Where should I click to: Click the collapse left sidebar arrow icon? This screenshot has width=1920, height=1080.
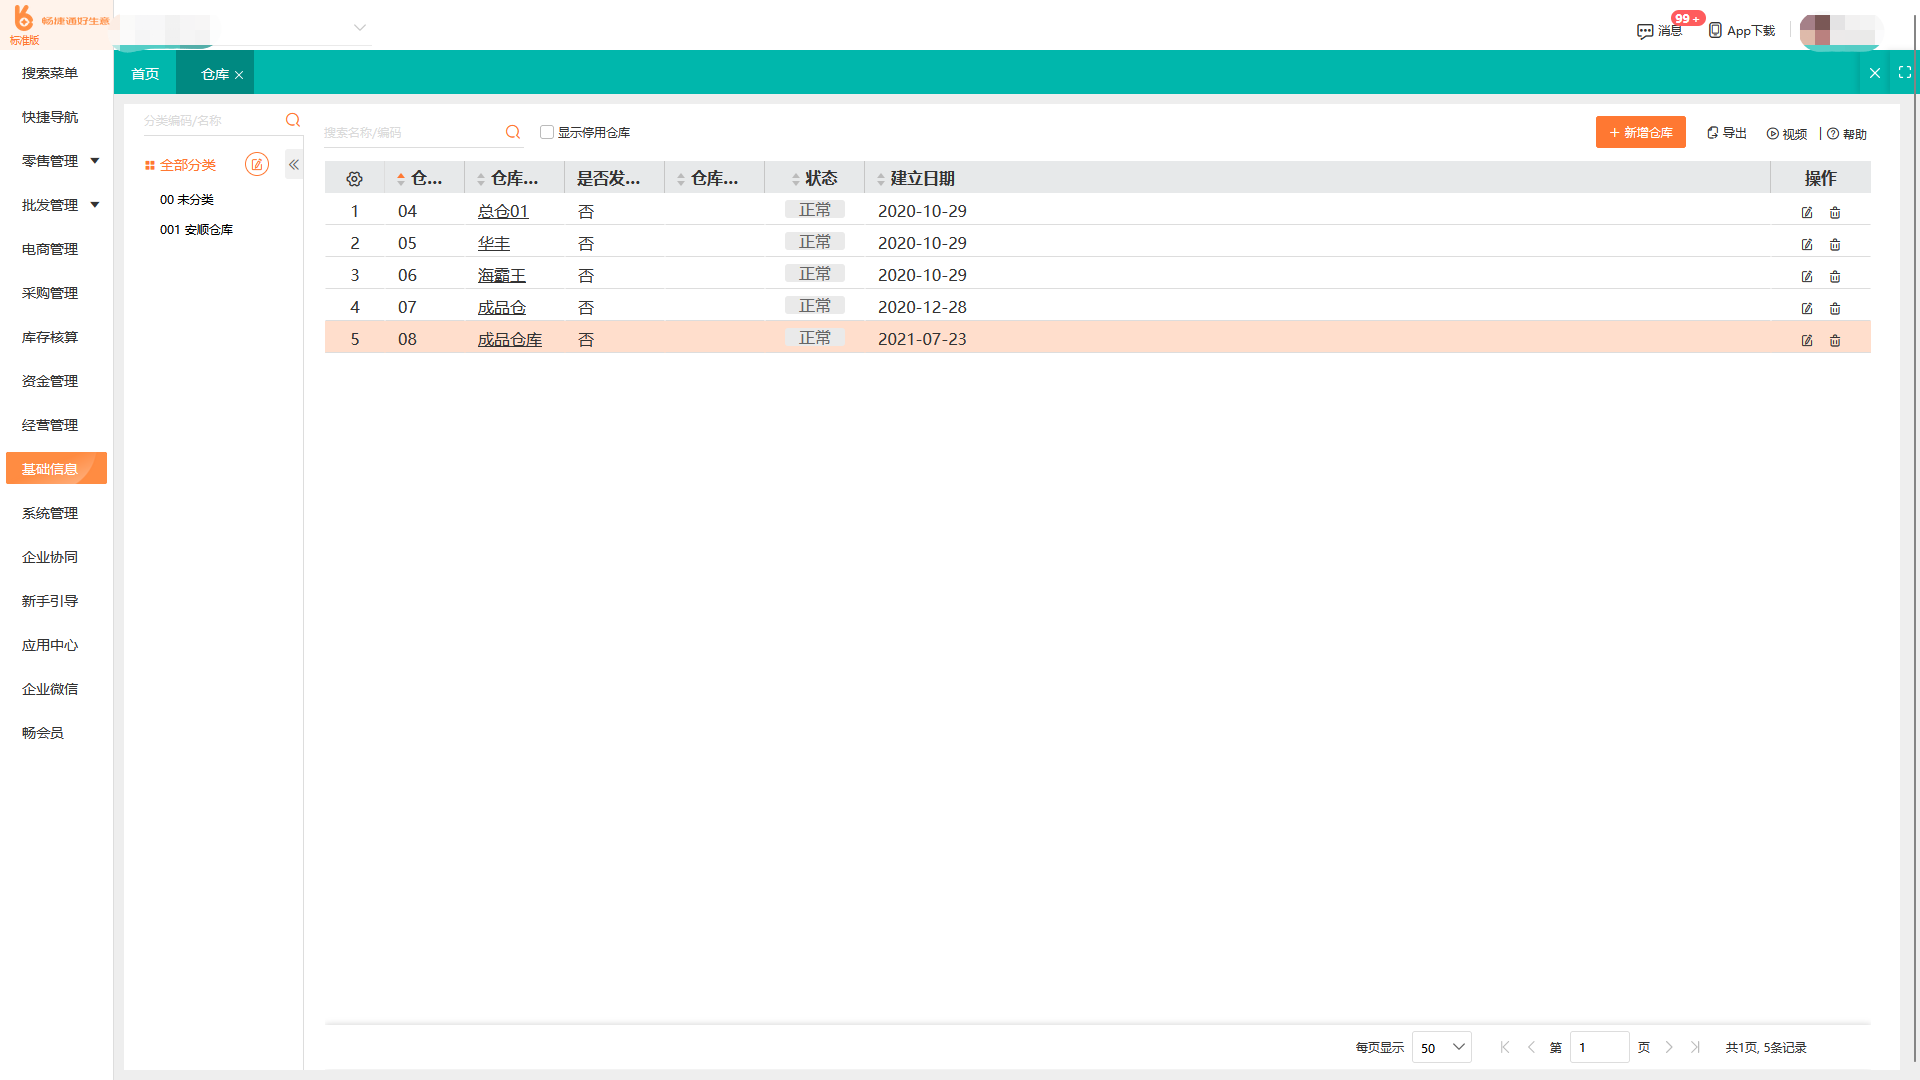[294, 164]
